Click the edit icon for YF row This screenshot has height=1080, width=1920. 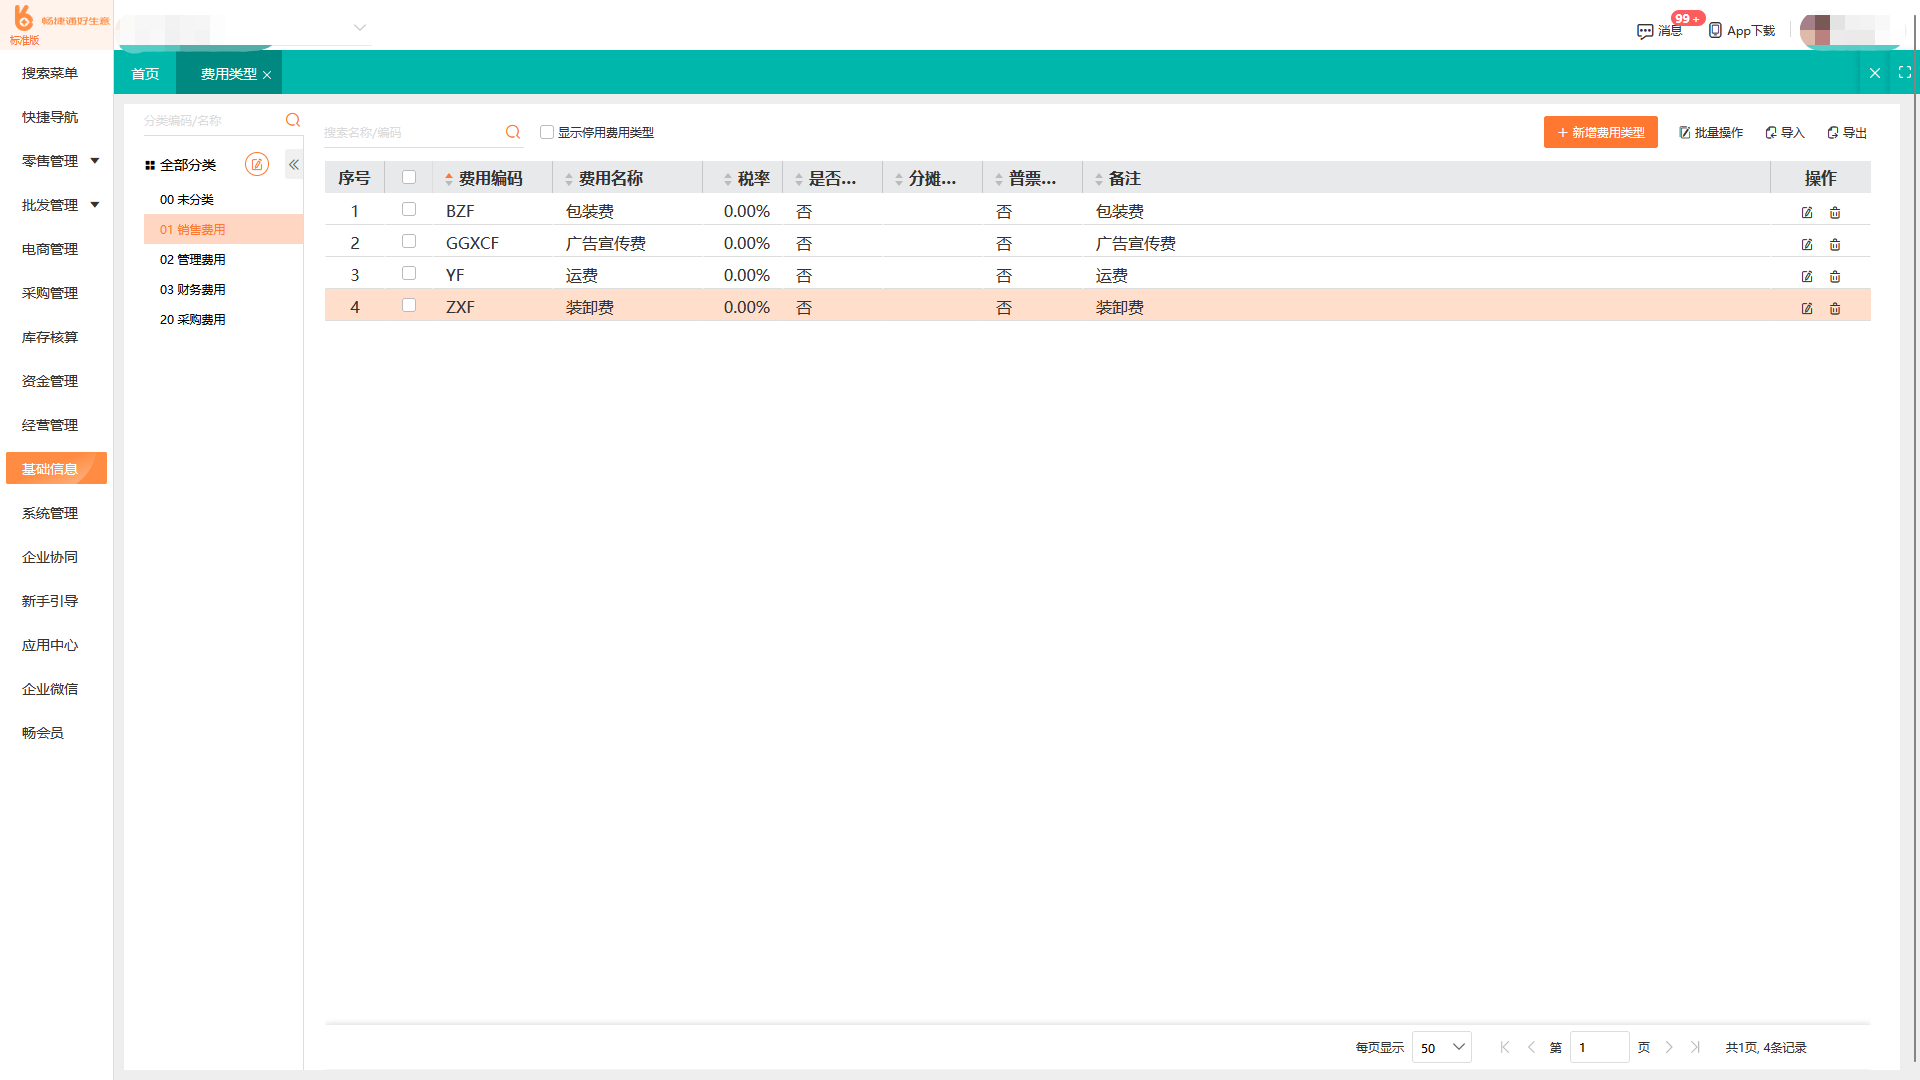[1807, 274]
